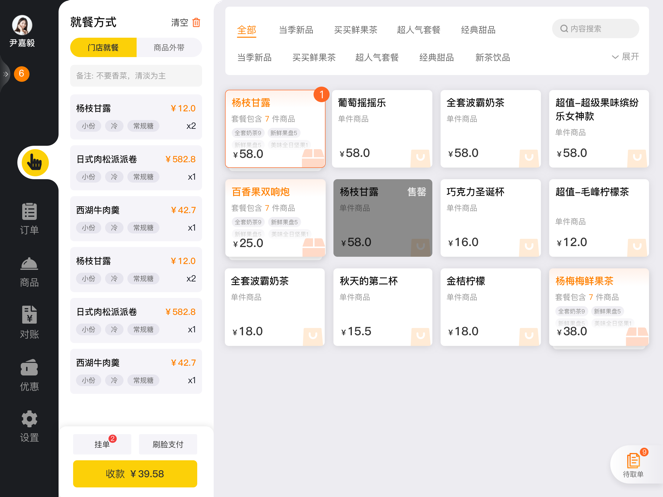Switch to 商品外带 takeaway mode
This screenshot has width=663, height=497.
coord(168,47)
